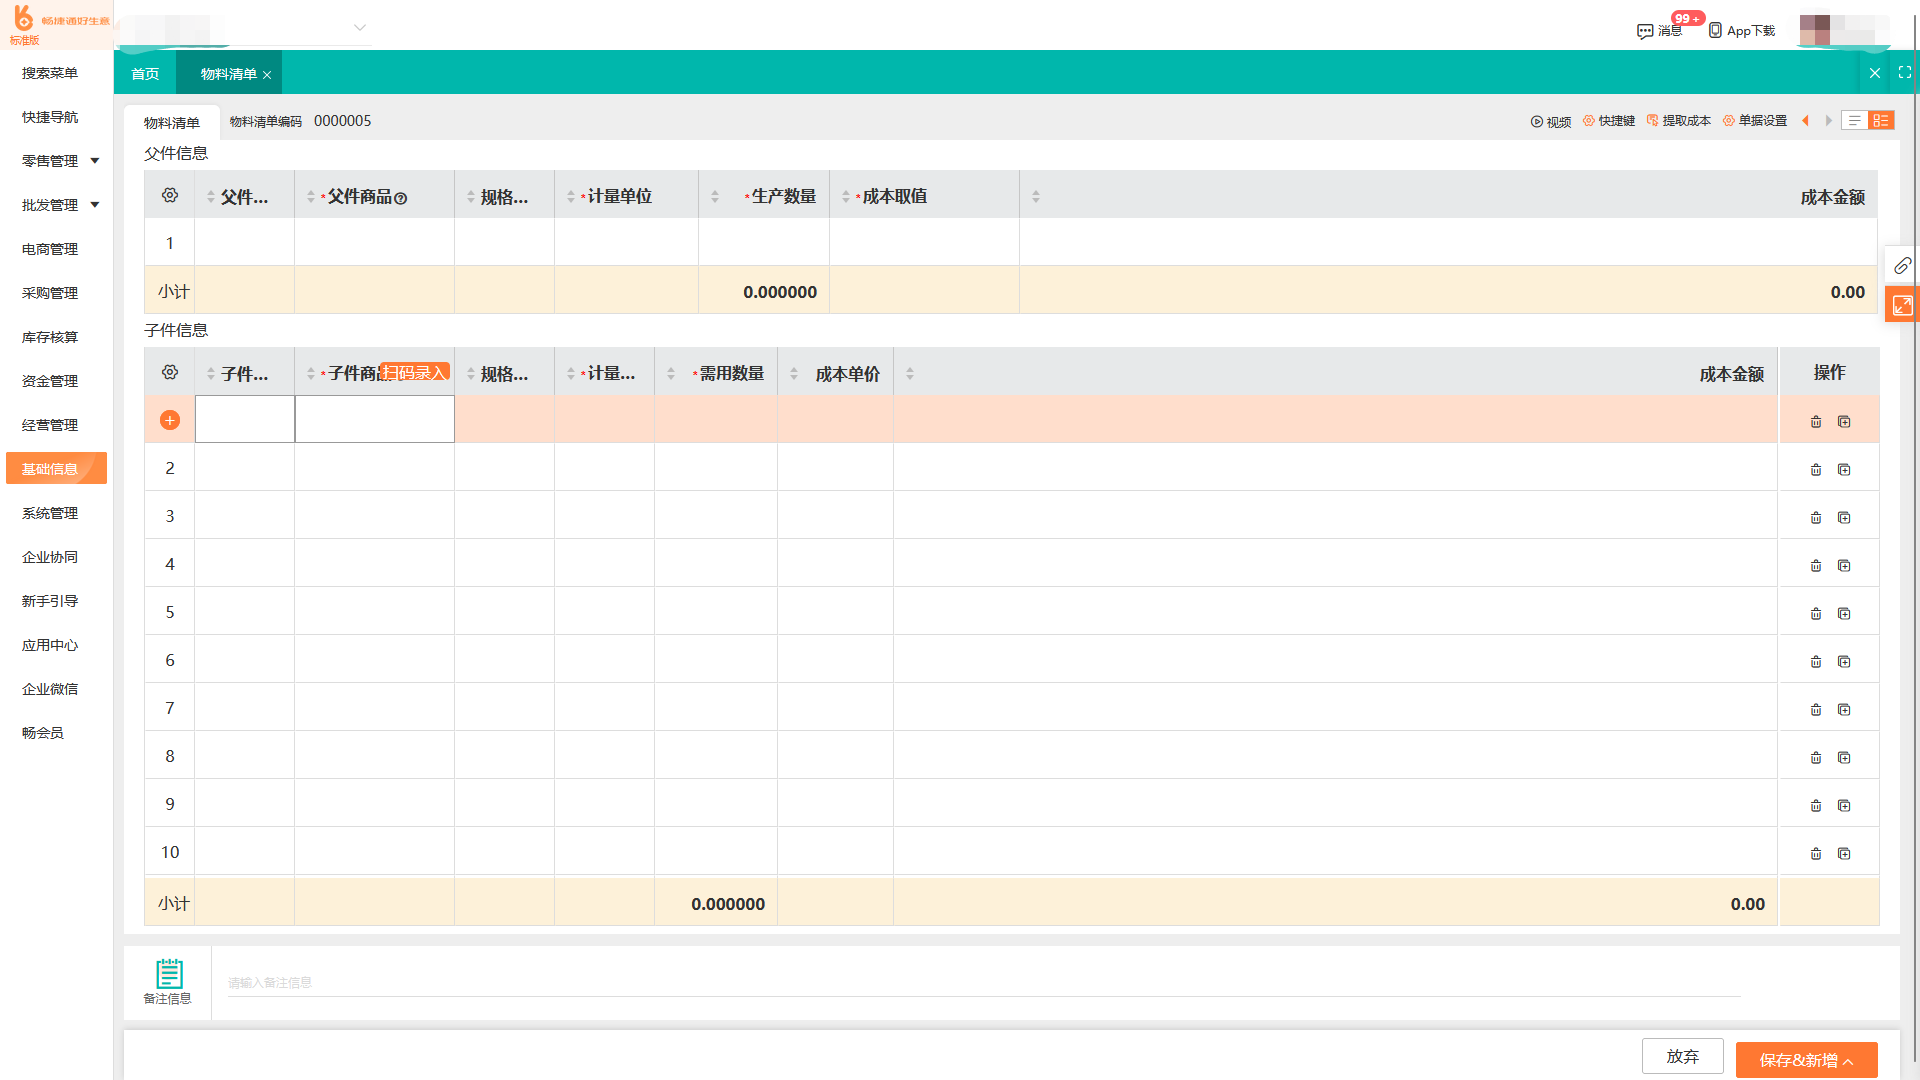Screen dimensions: 1920x1080
Task: Click the 基础信息 menu item
Action: [x=53, y=468]
